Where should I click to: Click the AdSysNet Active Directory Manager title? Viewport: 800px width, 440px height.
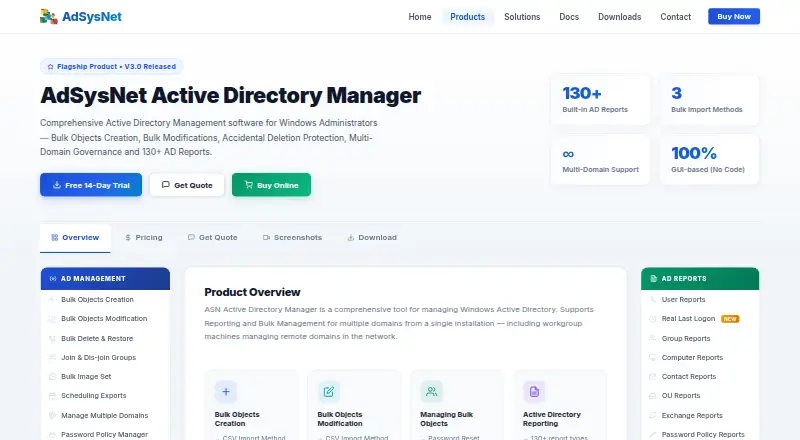tap(231, 95)
